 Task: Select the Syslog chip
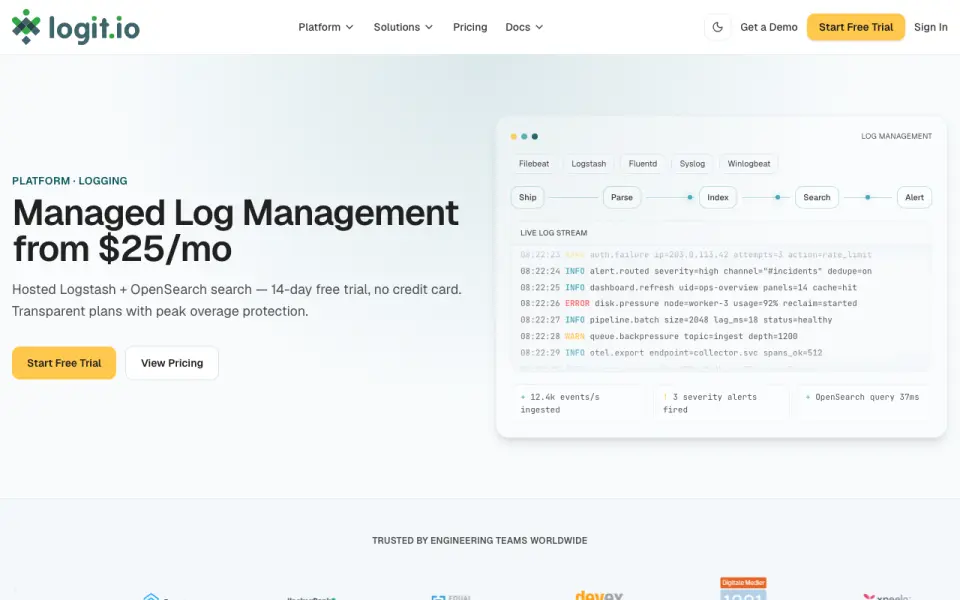pyautogui.click(x=692, y=163)
